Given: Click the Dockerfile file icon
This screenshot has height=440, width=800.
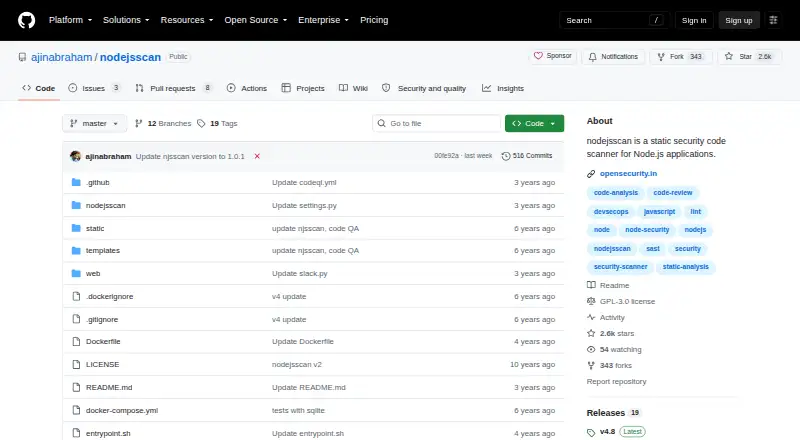Looking at the screenshot, I should (x=76, y=341).
